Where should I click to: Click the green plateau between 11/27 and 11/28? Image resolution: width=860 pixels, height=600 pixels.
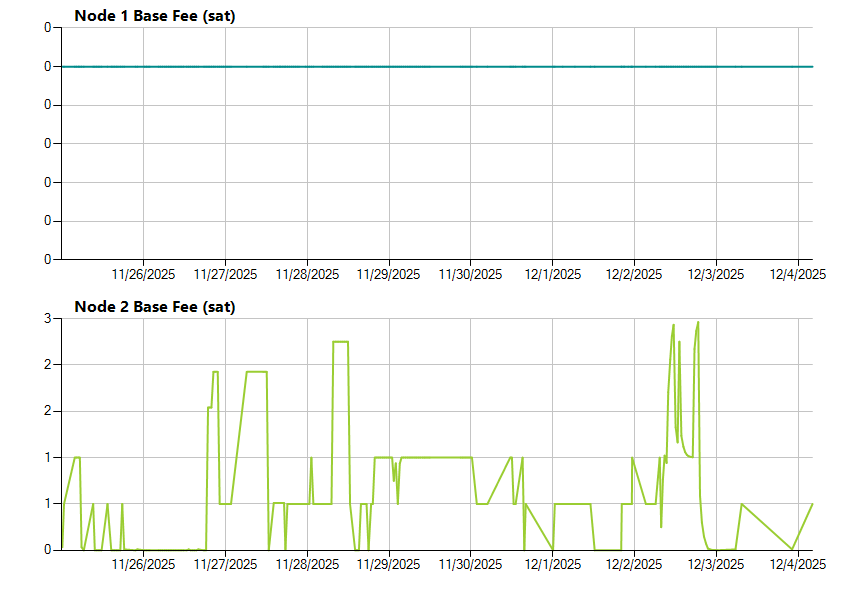click(x=256, y=372)
